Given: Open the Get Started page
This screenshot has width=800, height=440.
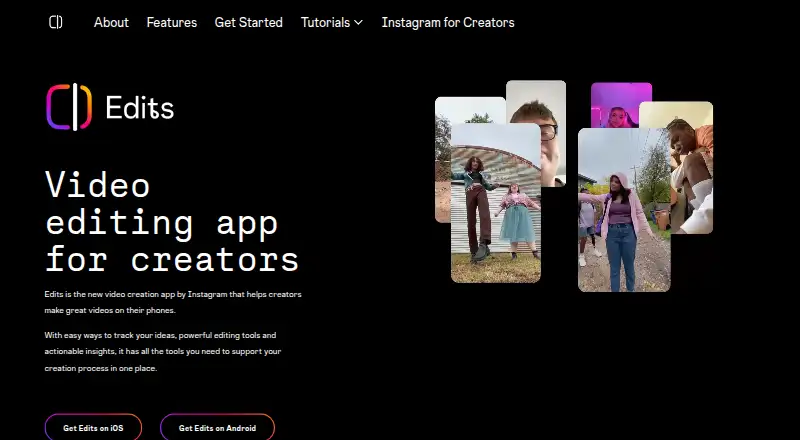Looking at the screenshot, I should (x=248, y=22).
